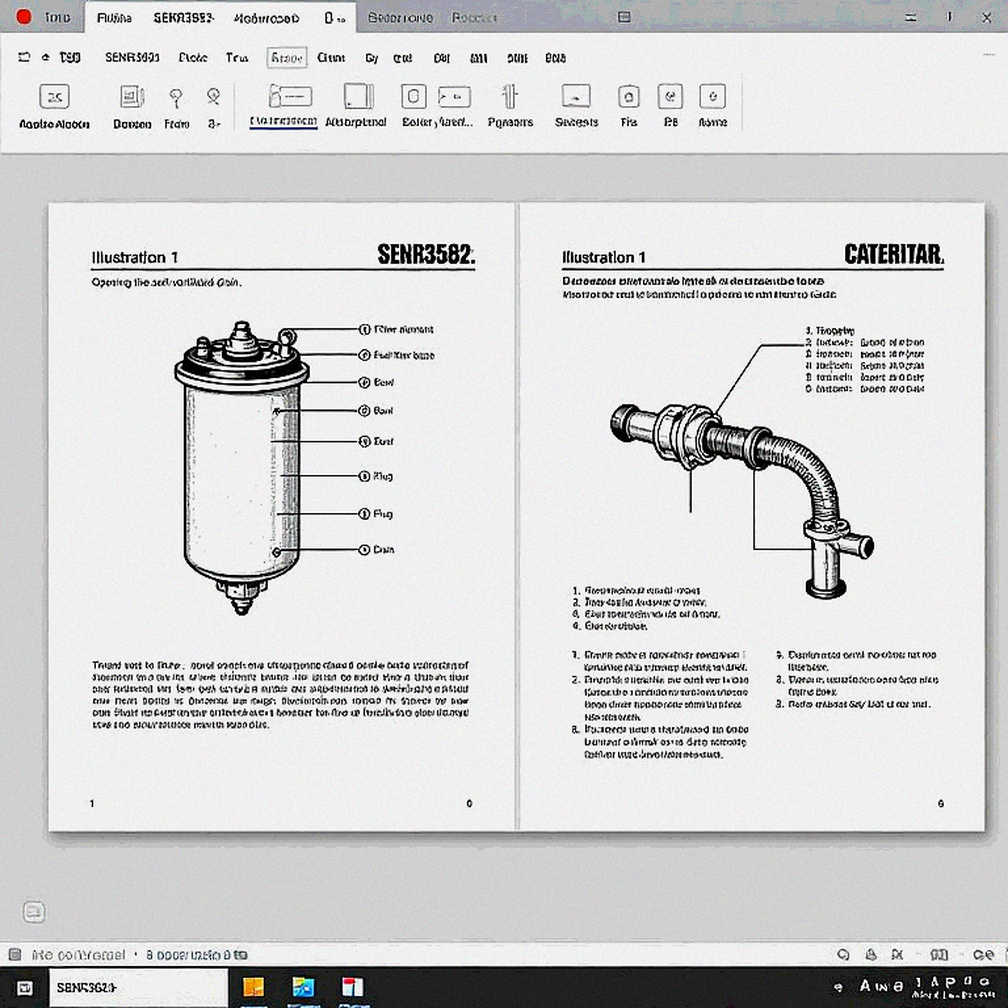The height and width of the screenshot is (1008, 1008).
Task: Open the Tru menu item
Action: 237,57
